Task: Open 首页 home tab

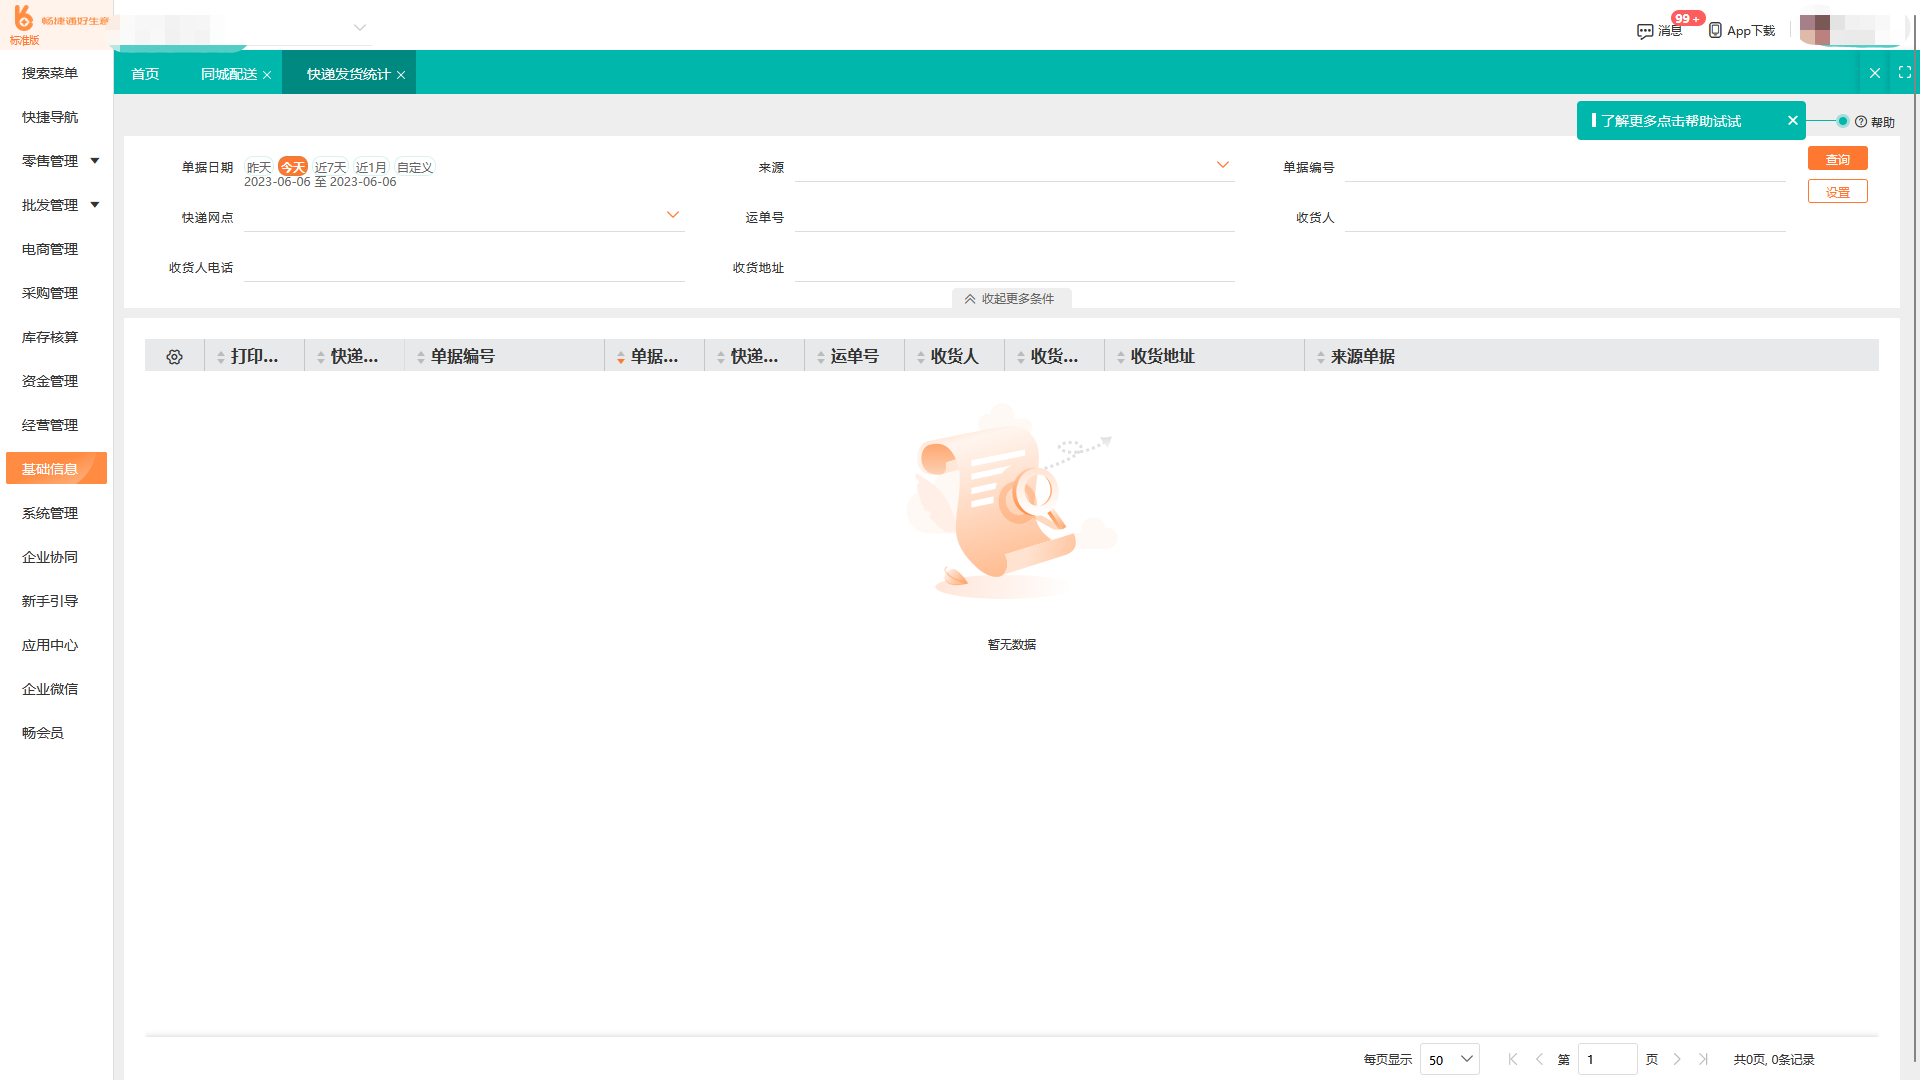Action: (144, 74)
